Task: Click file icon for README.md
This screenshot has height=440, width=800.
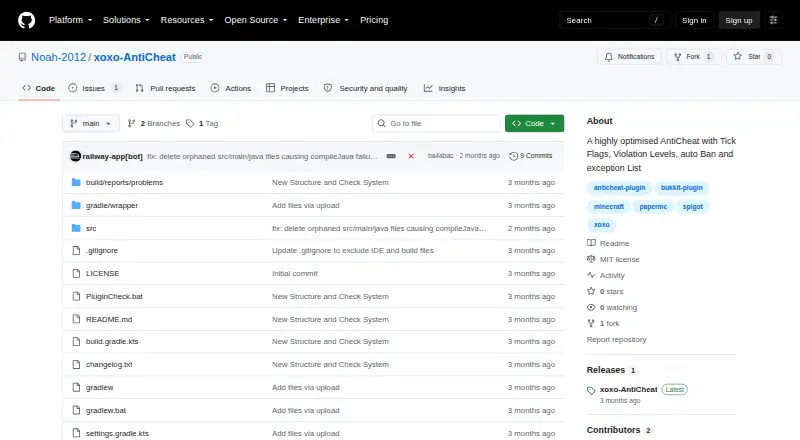Action: click(76, 320)
